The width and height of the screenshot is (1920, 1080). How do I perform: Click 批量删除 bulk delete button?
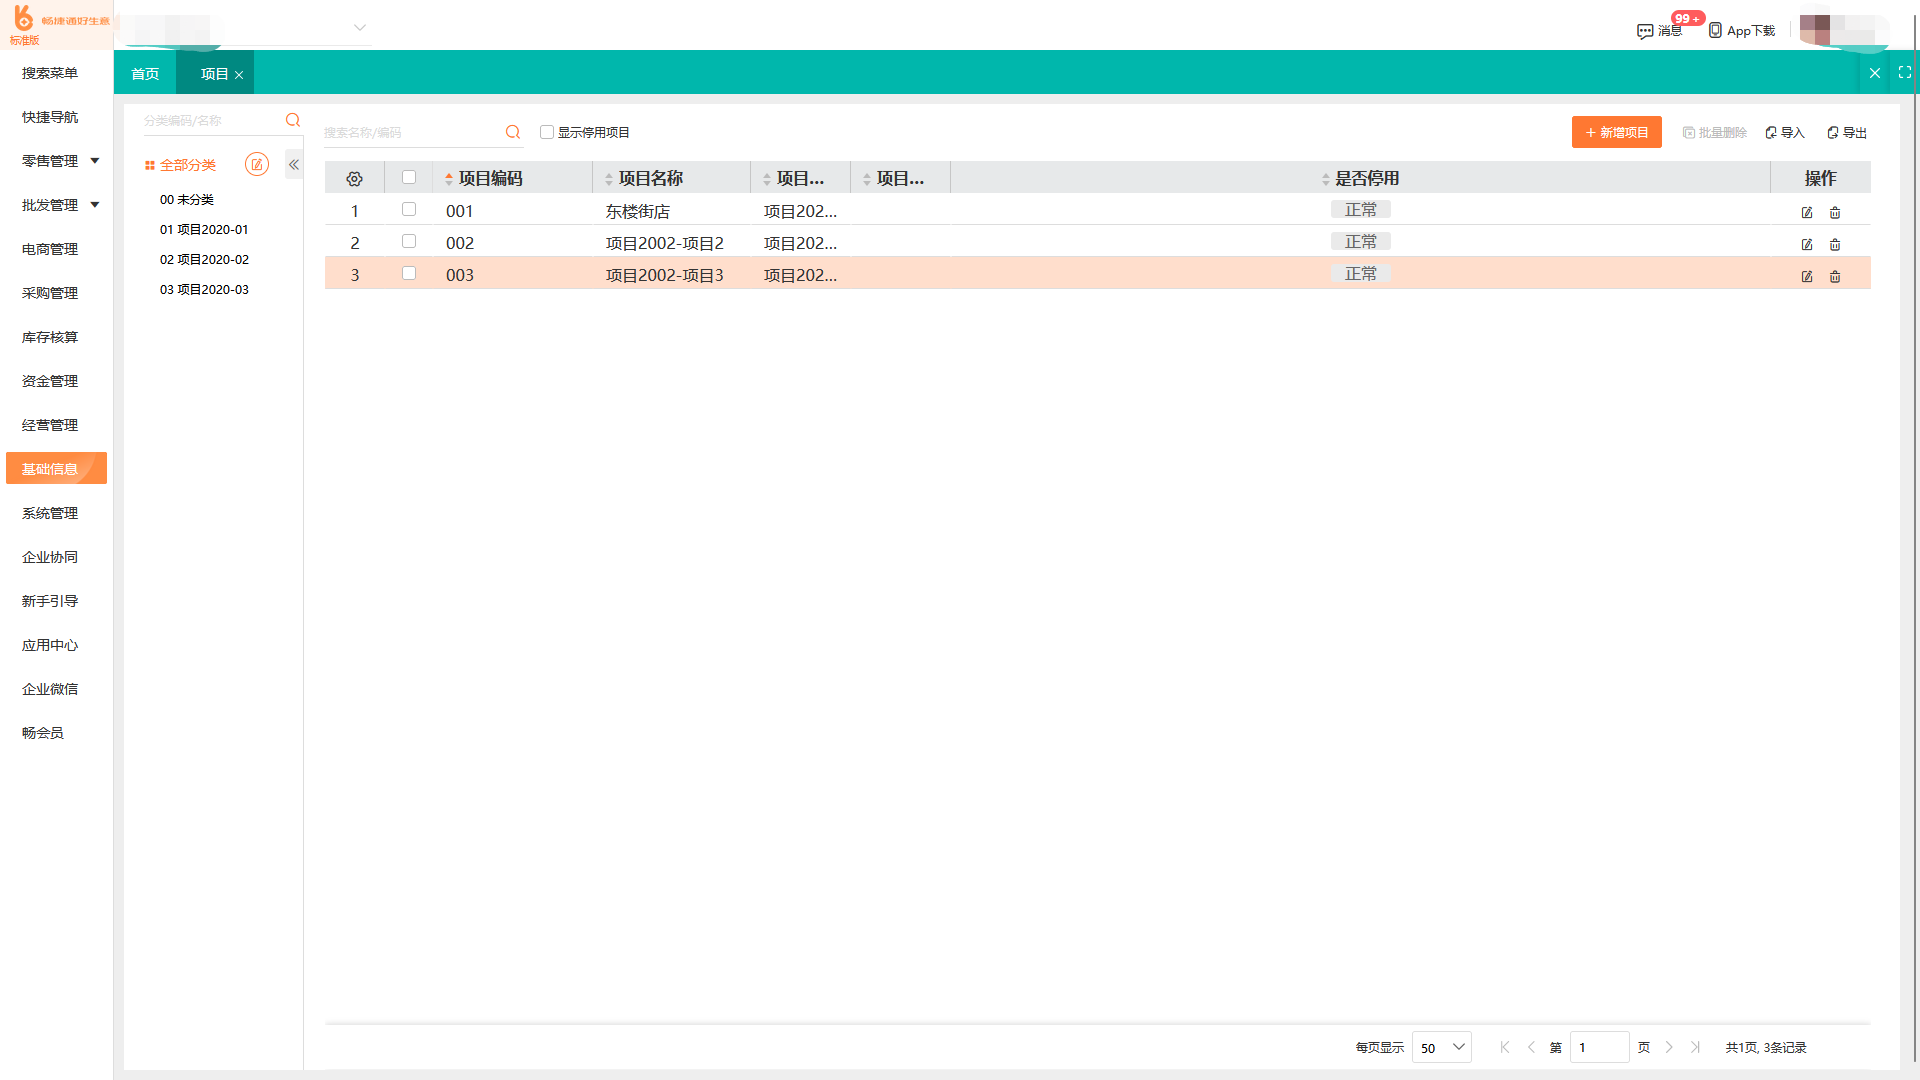coord(1710,132)
